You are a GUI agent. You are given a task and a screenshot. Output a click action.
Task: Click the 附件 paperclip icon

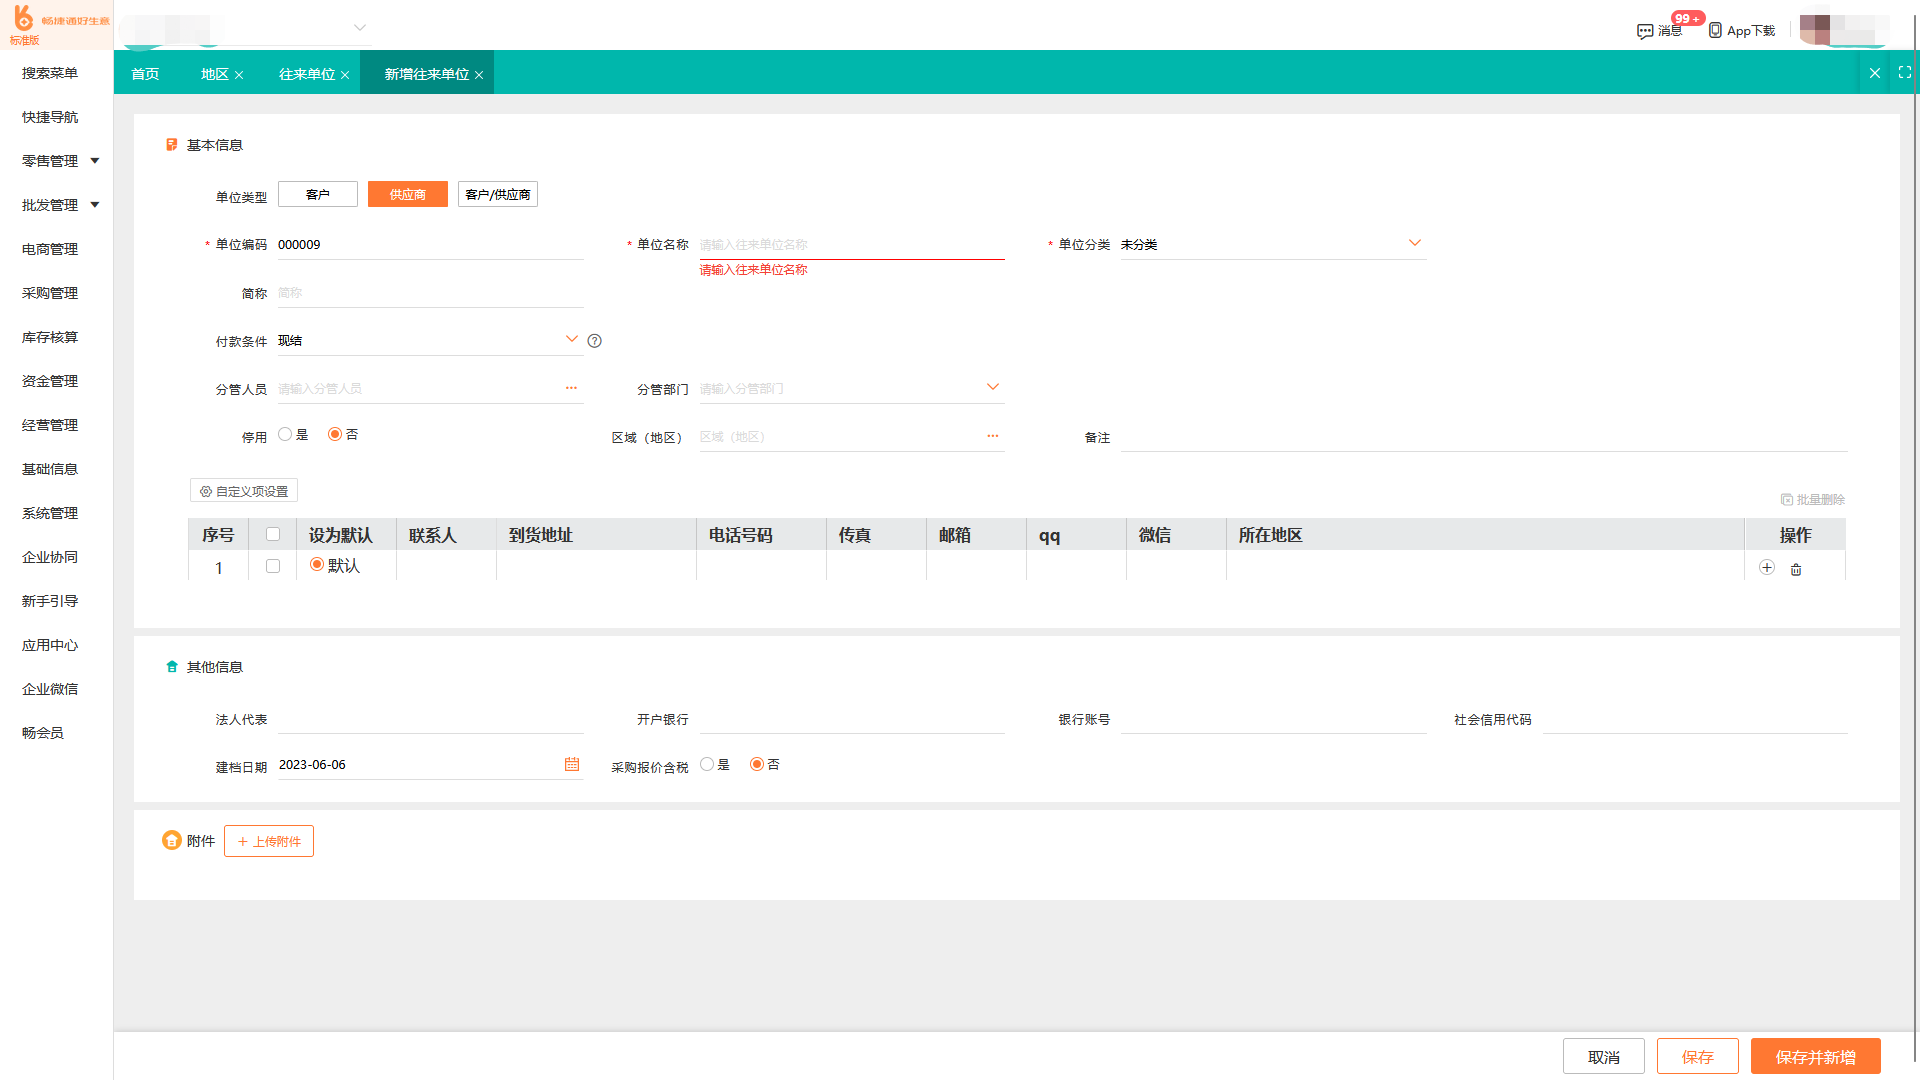point(171,841)
